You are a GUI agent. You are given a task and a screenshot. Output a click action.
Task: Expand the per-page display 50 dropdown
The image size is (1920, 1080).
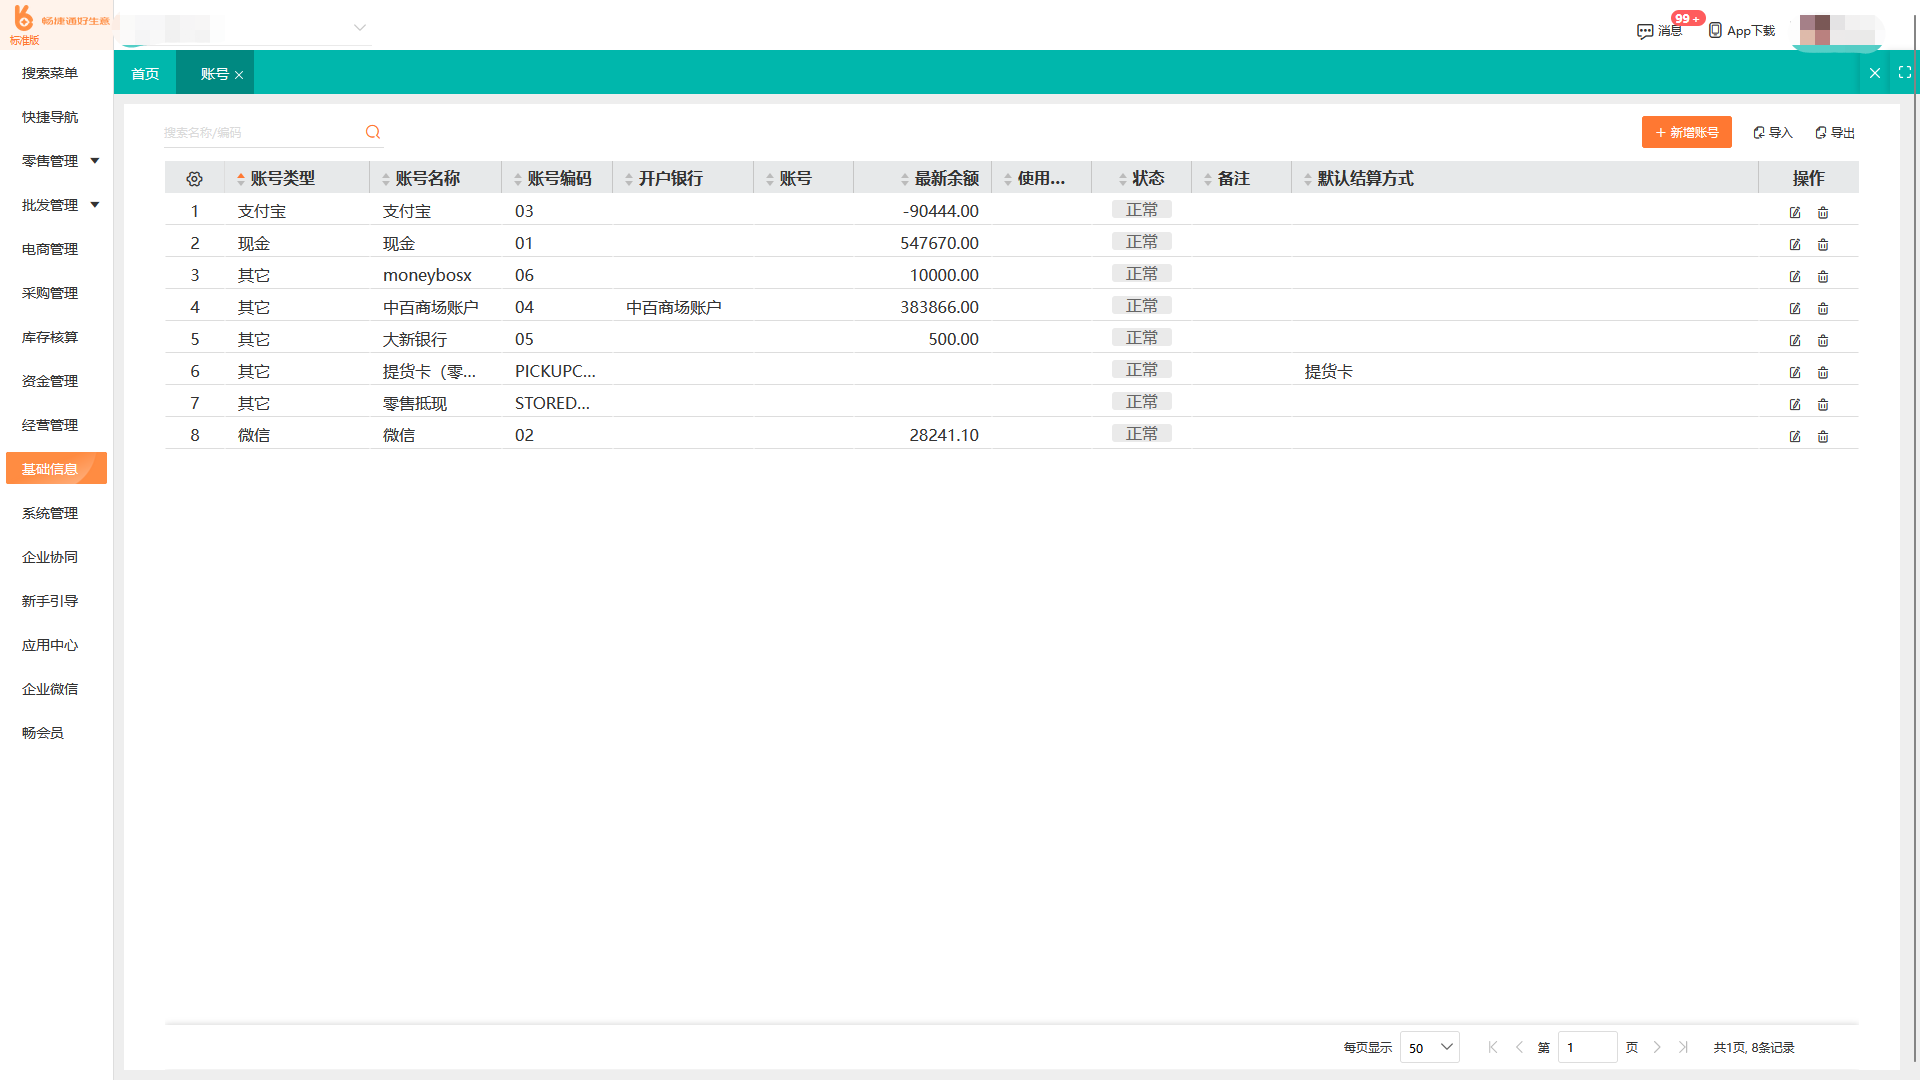click(1428, 1047)
